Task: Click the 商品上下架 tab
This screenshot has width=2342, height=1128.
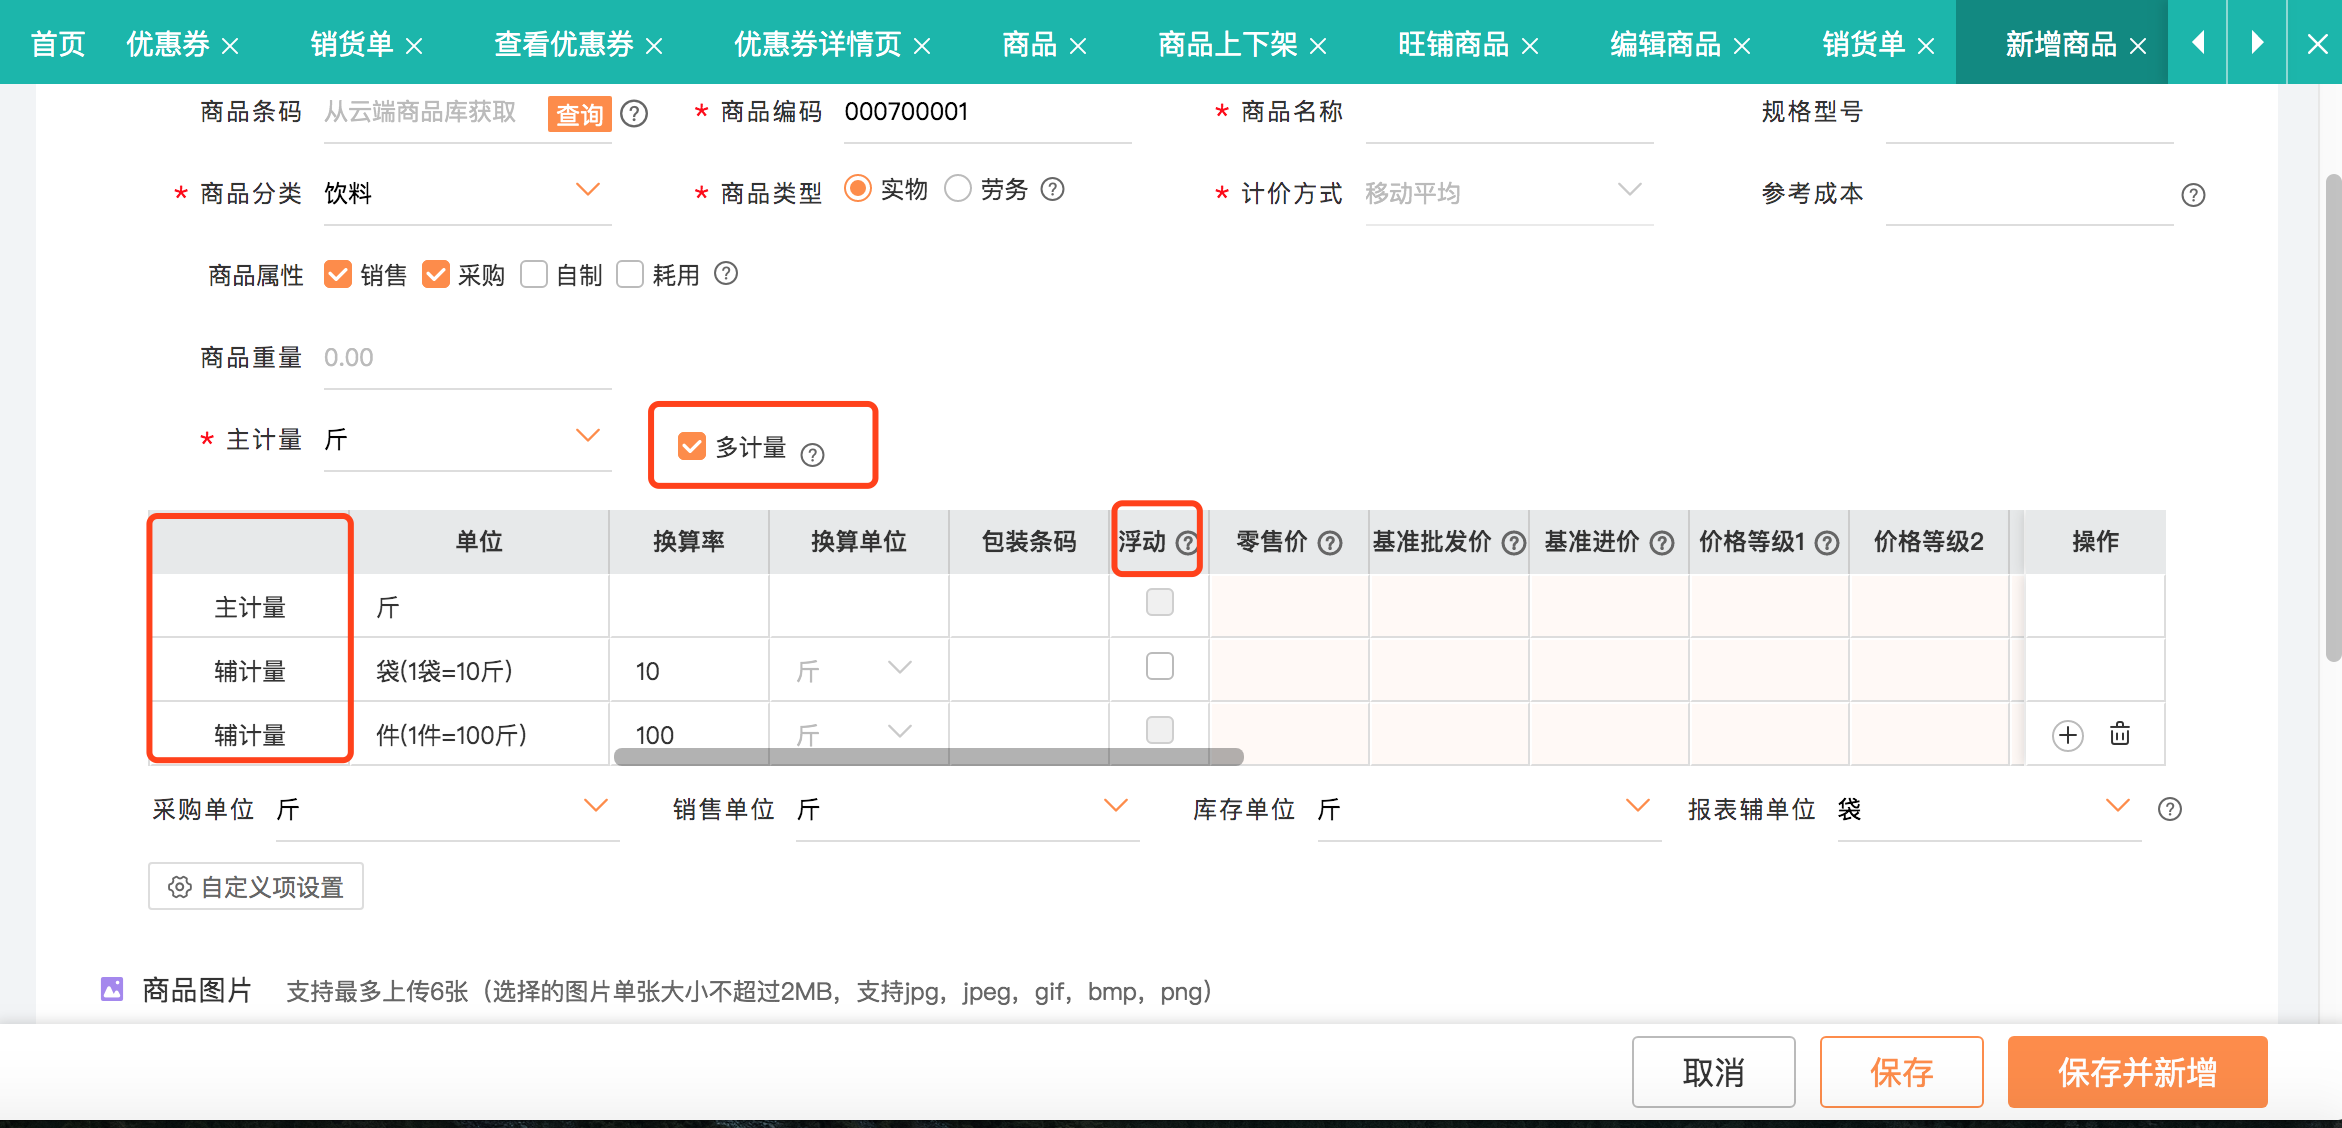Action: click(x=1225, y=42)
